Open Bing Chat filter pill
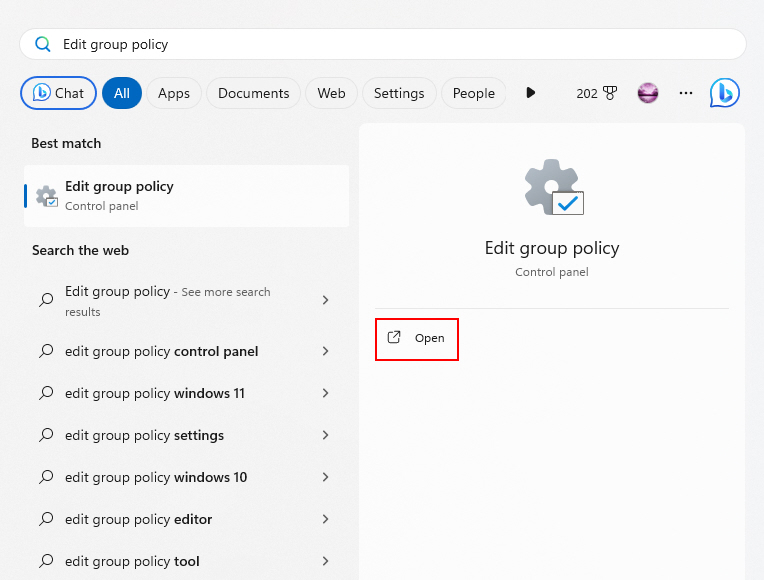 (x=58, y=93)
